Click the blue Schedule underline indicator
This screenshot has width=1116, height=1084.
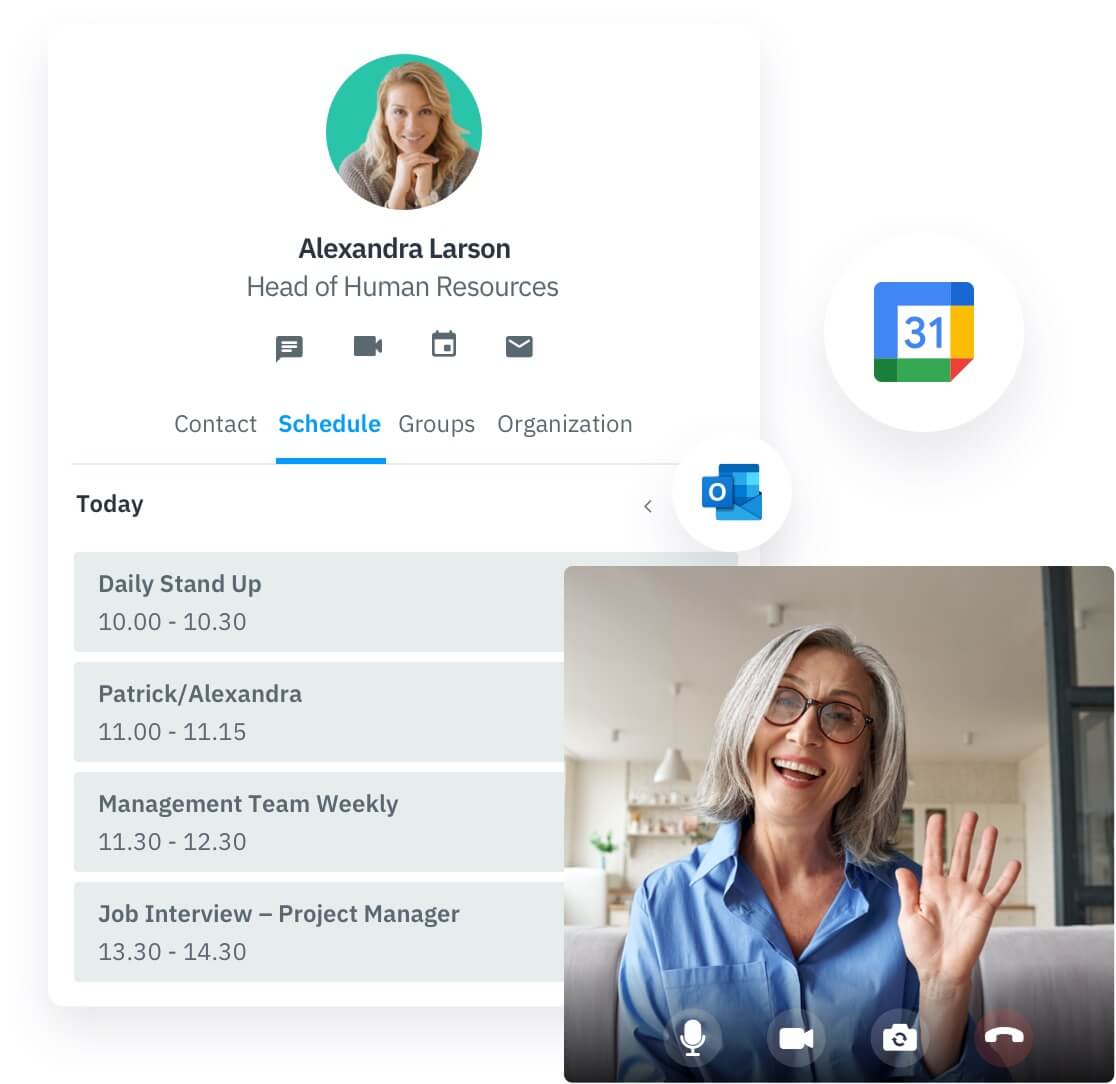point(330,459)
